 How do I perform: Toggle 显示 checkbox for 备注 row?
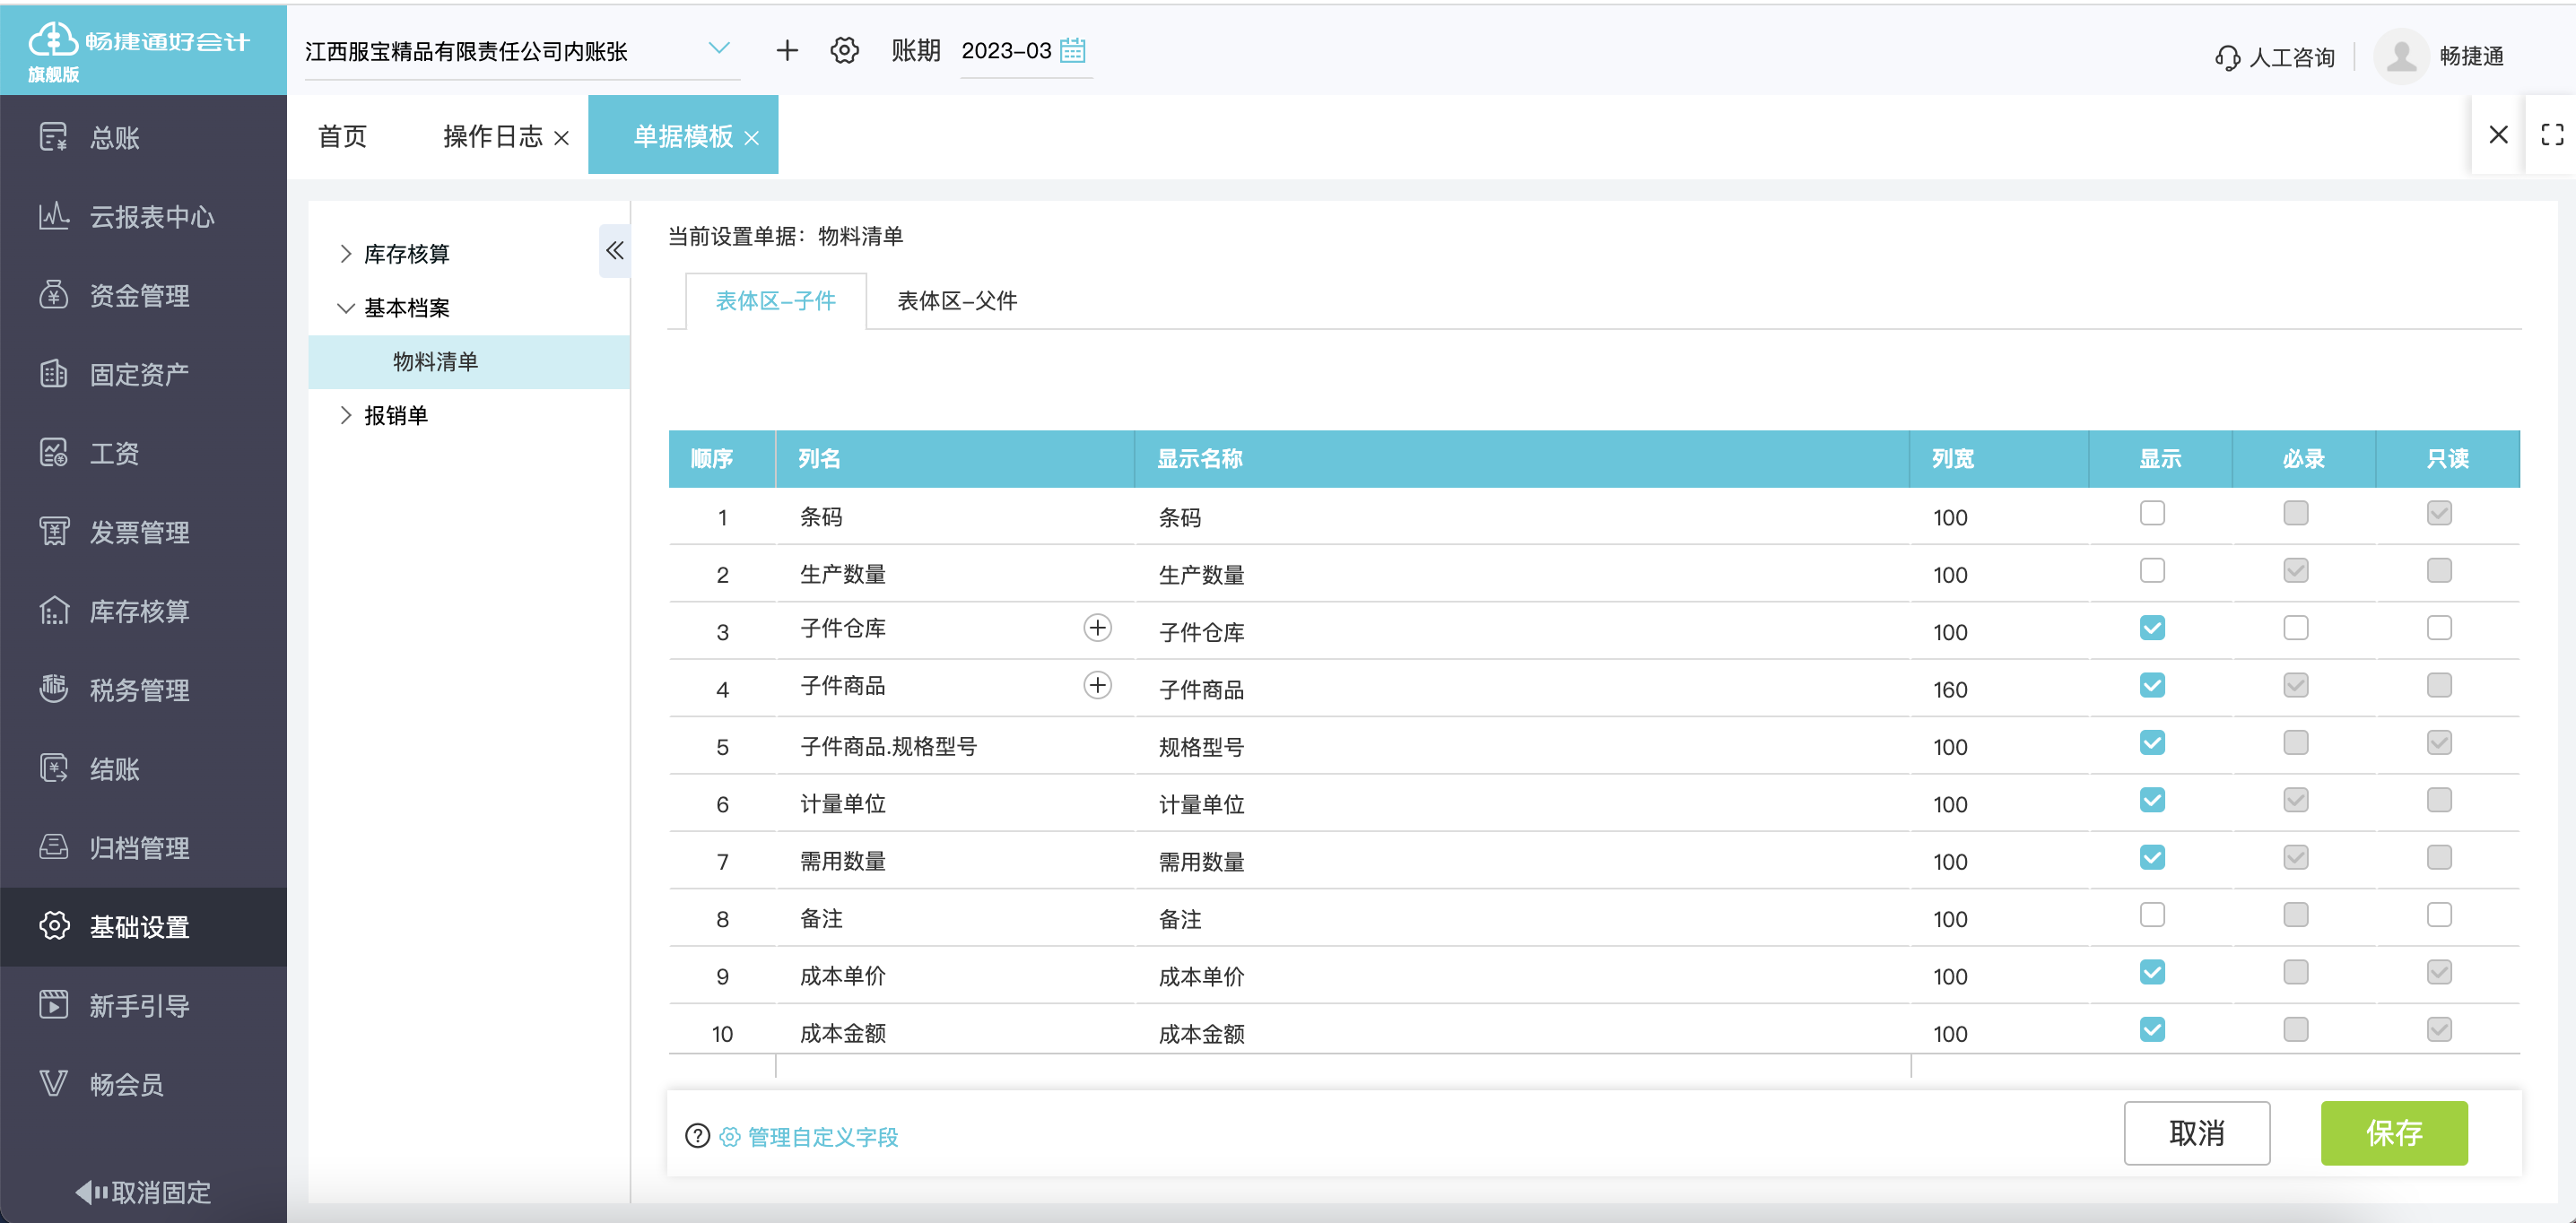tap(2152, 916)
